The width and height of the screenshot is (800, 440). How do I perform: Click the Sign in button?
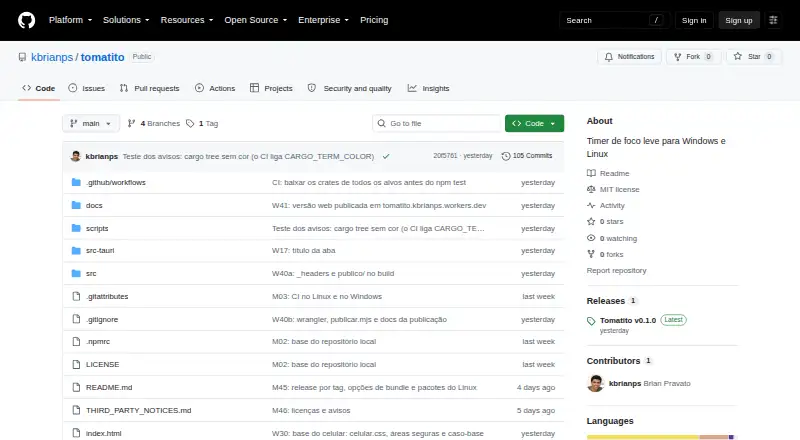pos(694,20)
